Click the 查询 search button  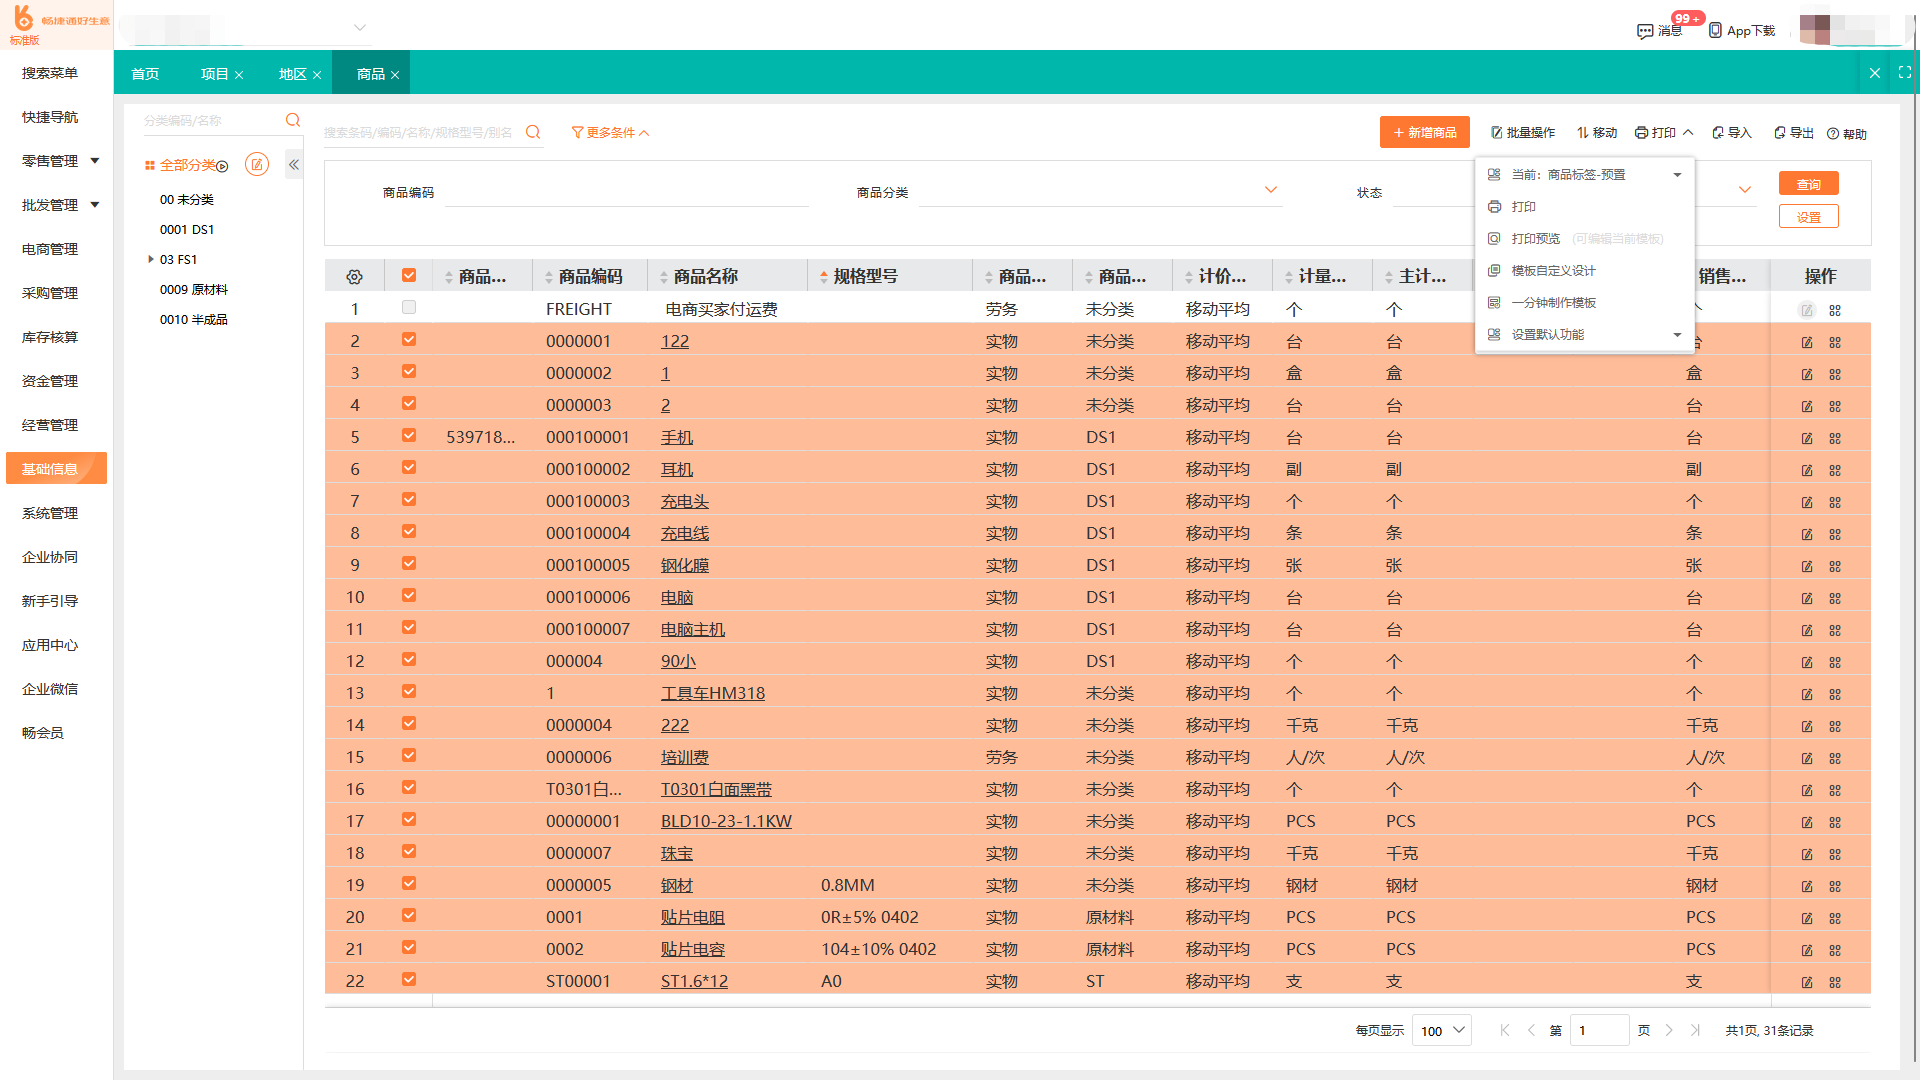click(1808, 183)
